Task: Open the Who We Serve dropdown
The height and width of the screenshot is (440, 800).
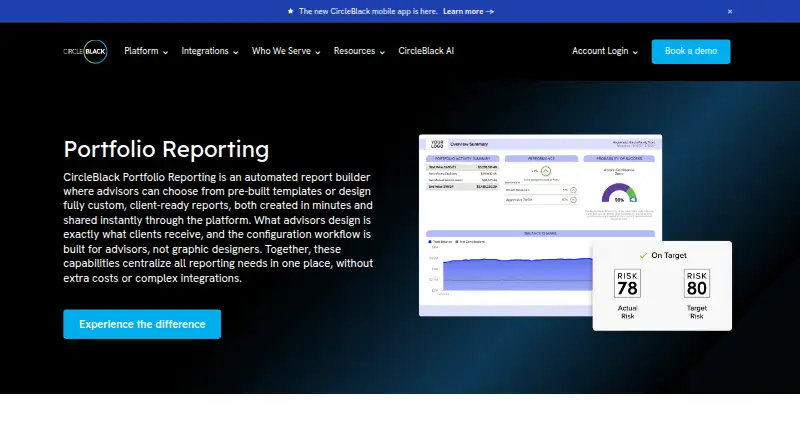Action: pos(286,51)
